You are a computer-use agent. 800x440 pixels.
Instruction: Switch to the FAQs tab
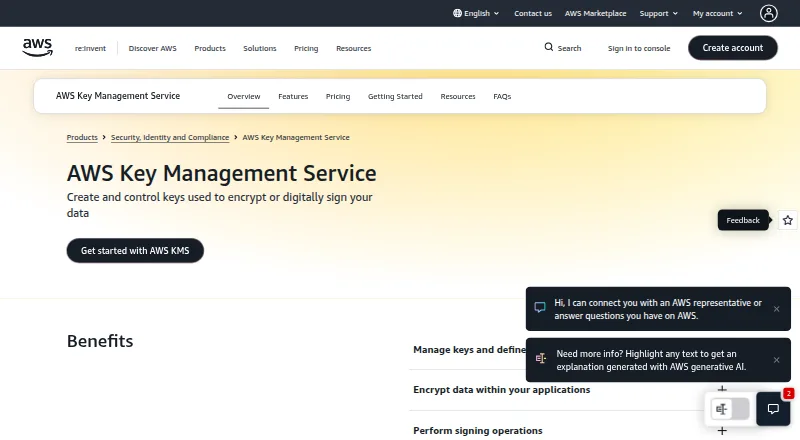(x=502, y=96)
